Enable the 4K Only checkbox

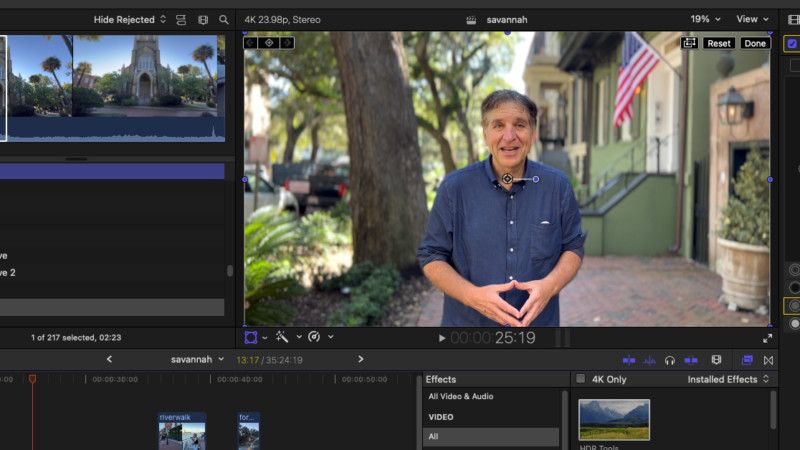(579, 379)
